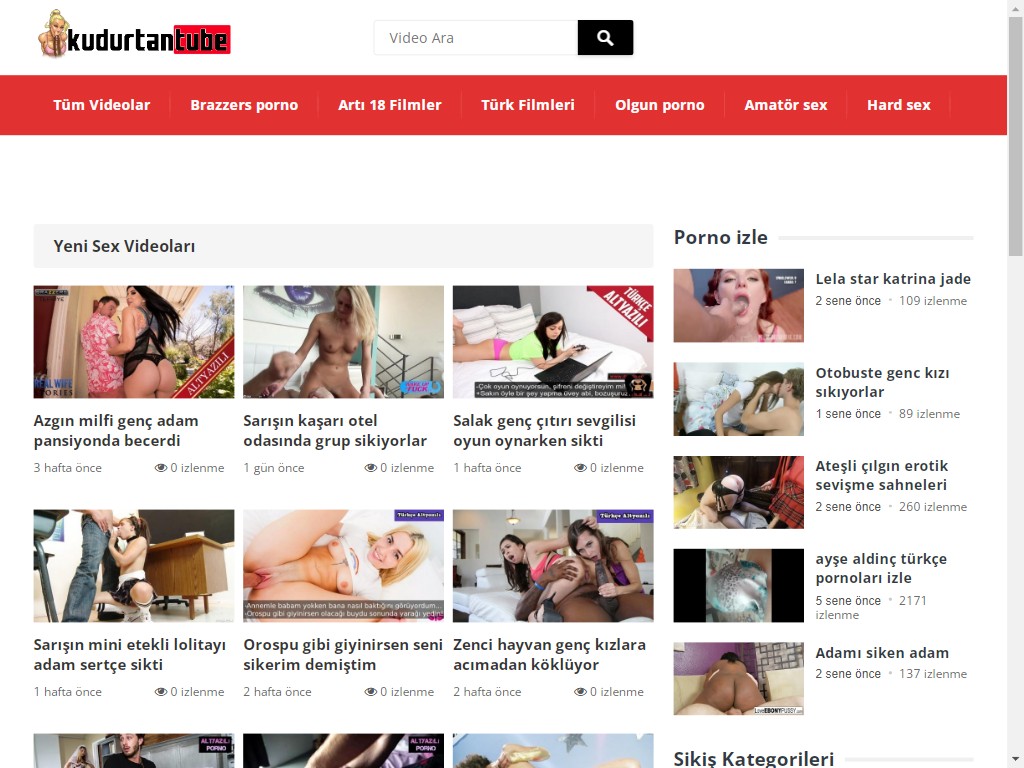1024x768 pixels.
Task: Open the Tüm Videolar menu item
Action: (101, 105)
